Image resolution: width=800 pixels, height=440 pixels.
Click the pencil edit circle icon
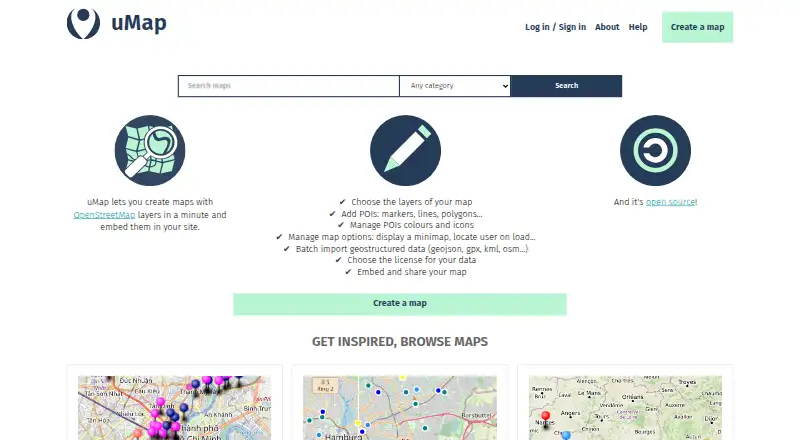pyautogui.click(x=405, y=151)
